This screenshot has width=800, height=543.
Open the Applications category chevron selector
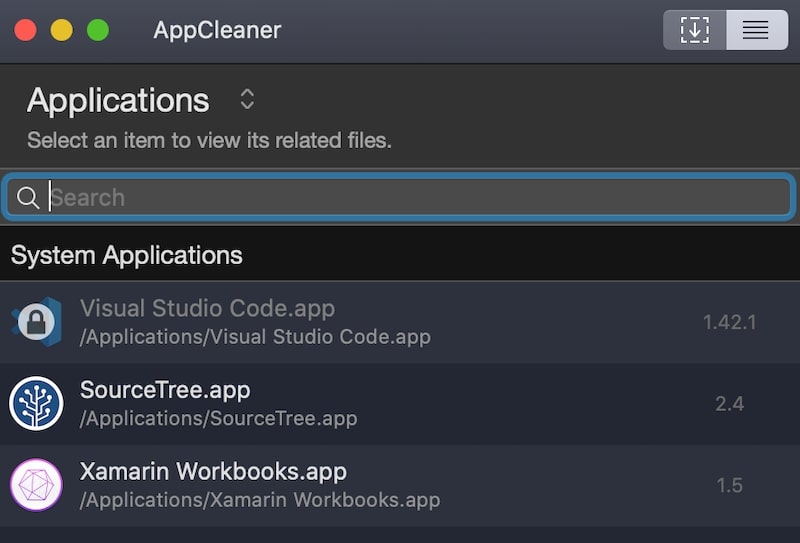[x=247, y=100]
